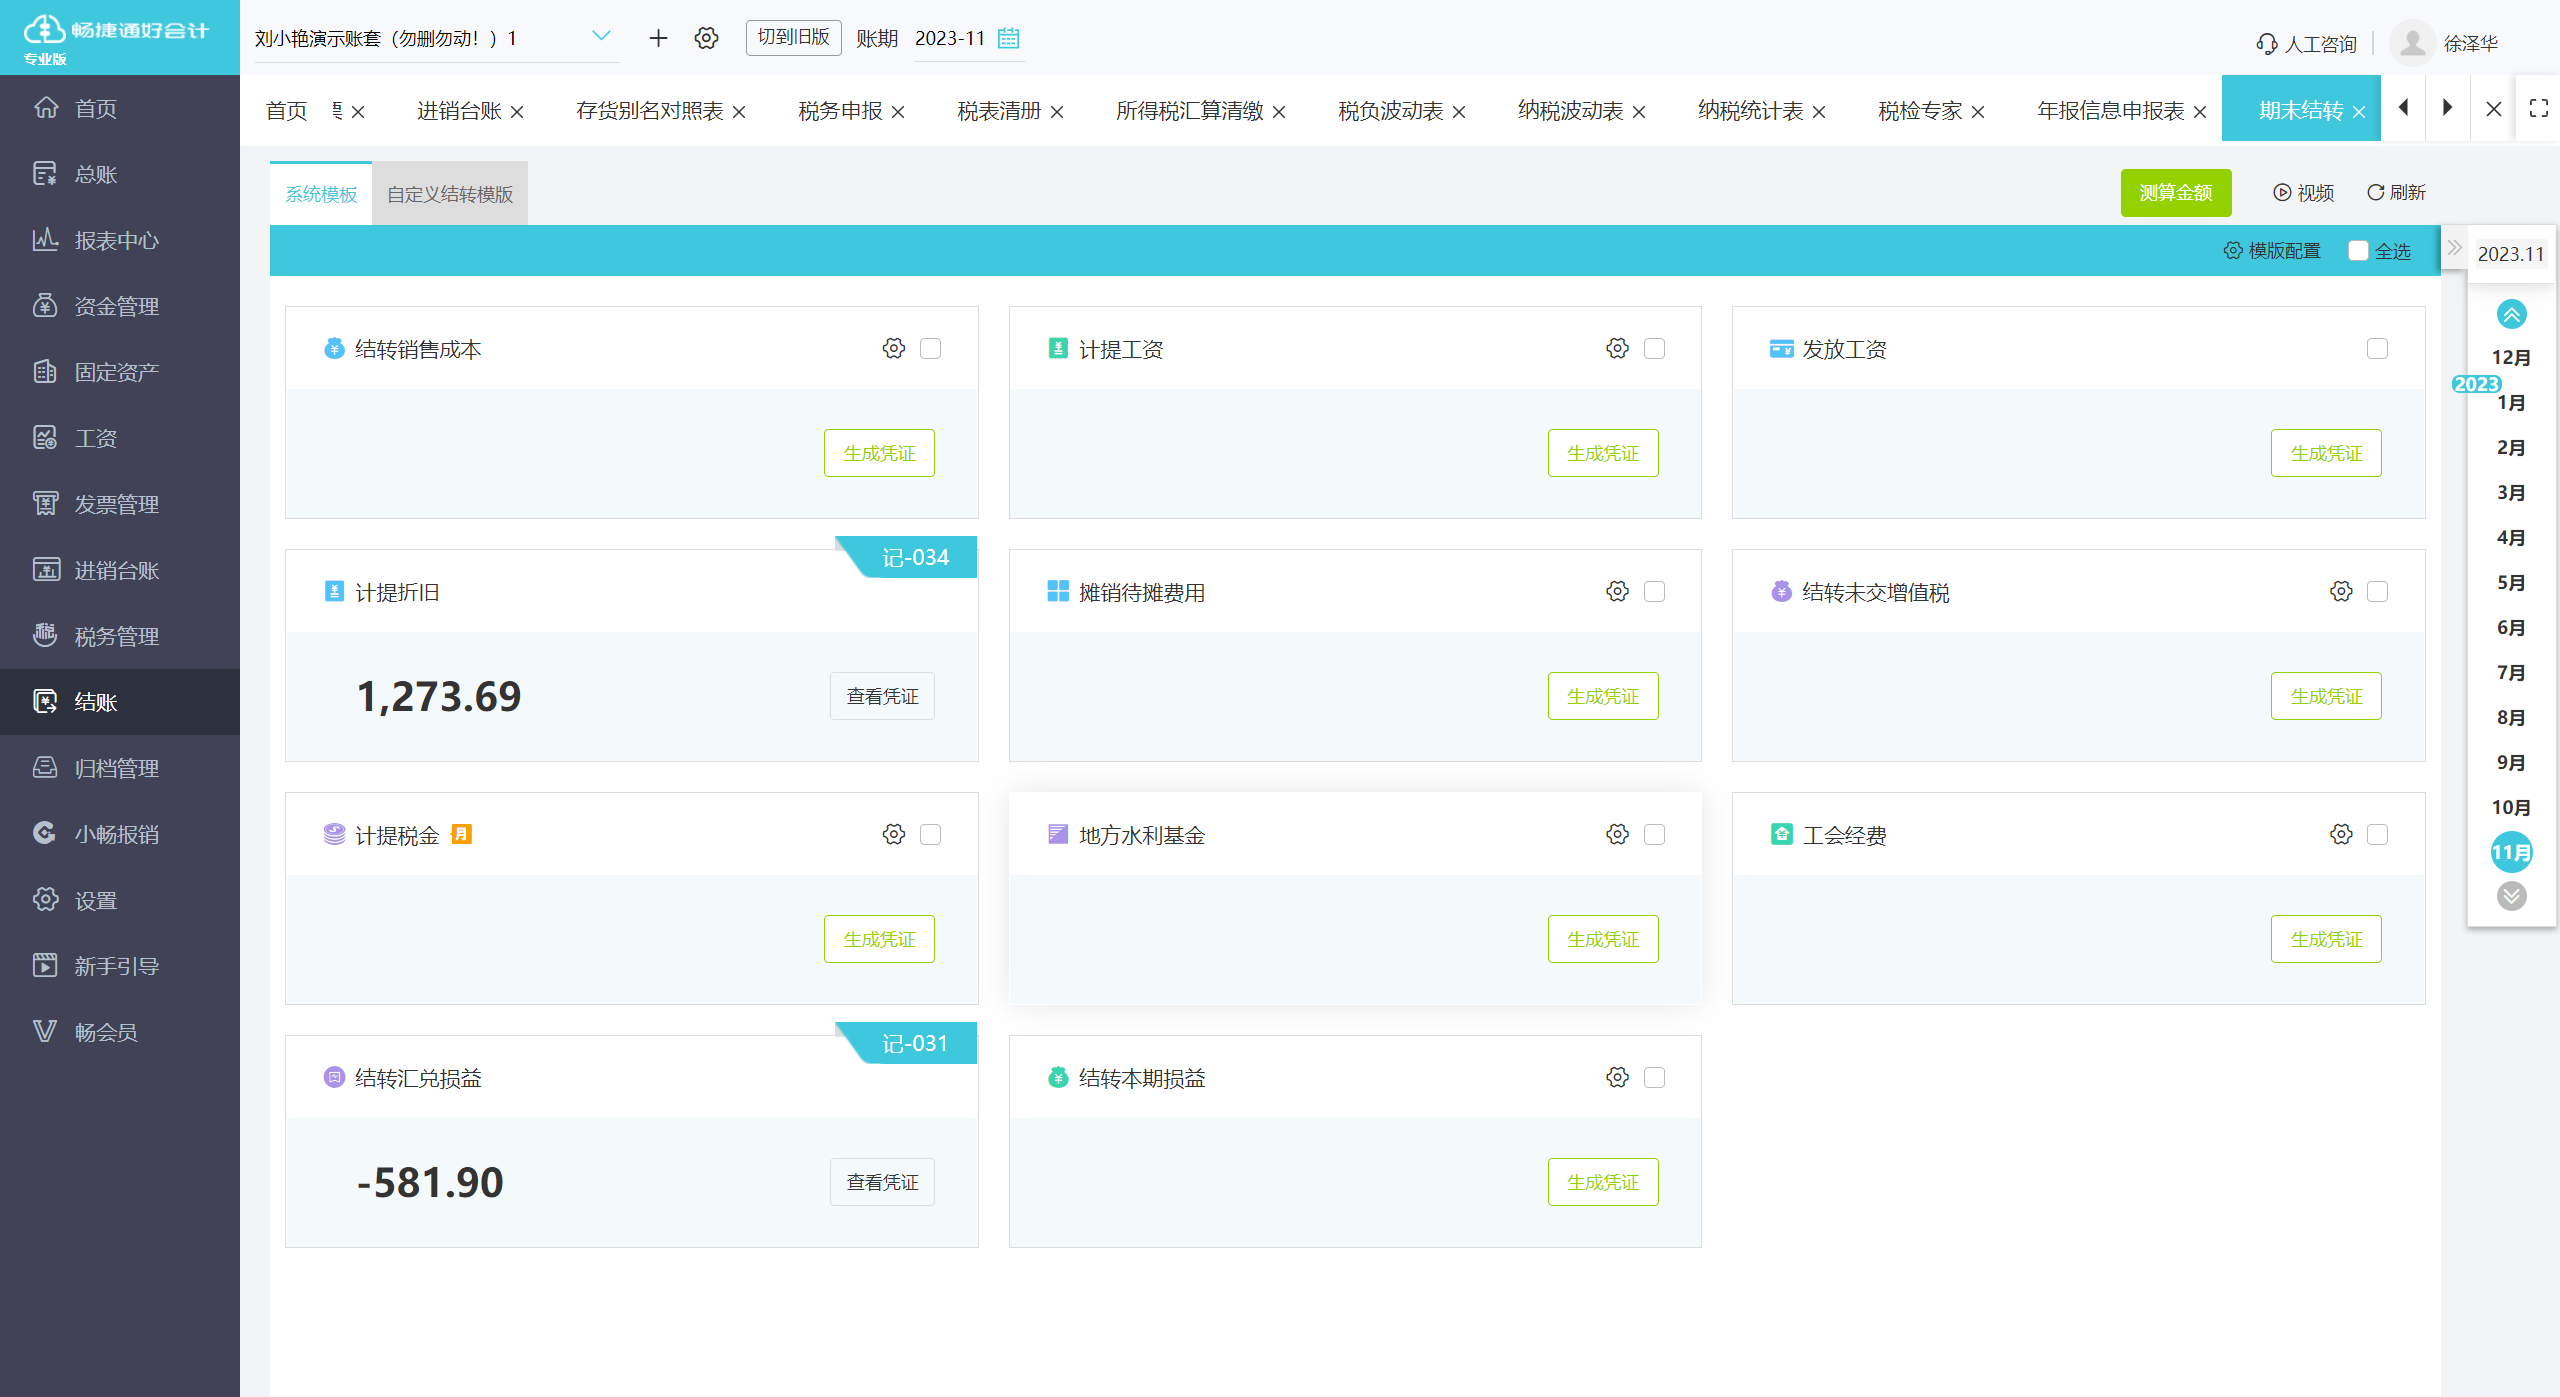The height and width of the screenshot is (1397, 2560).
Task: Toggle checkbox next to 计提工资
Action: coord(1655,349)
